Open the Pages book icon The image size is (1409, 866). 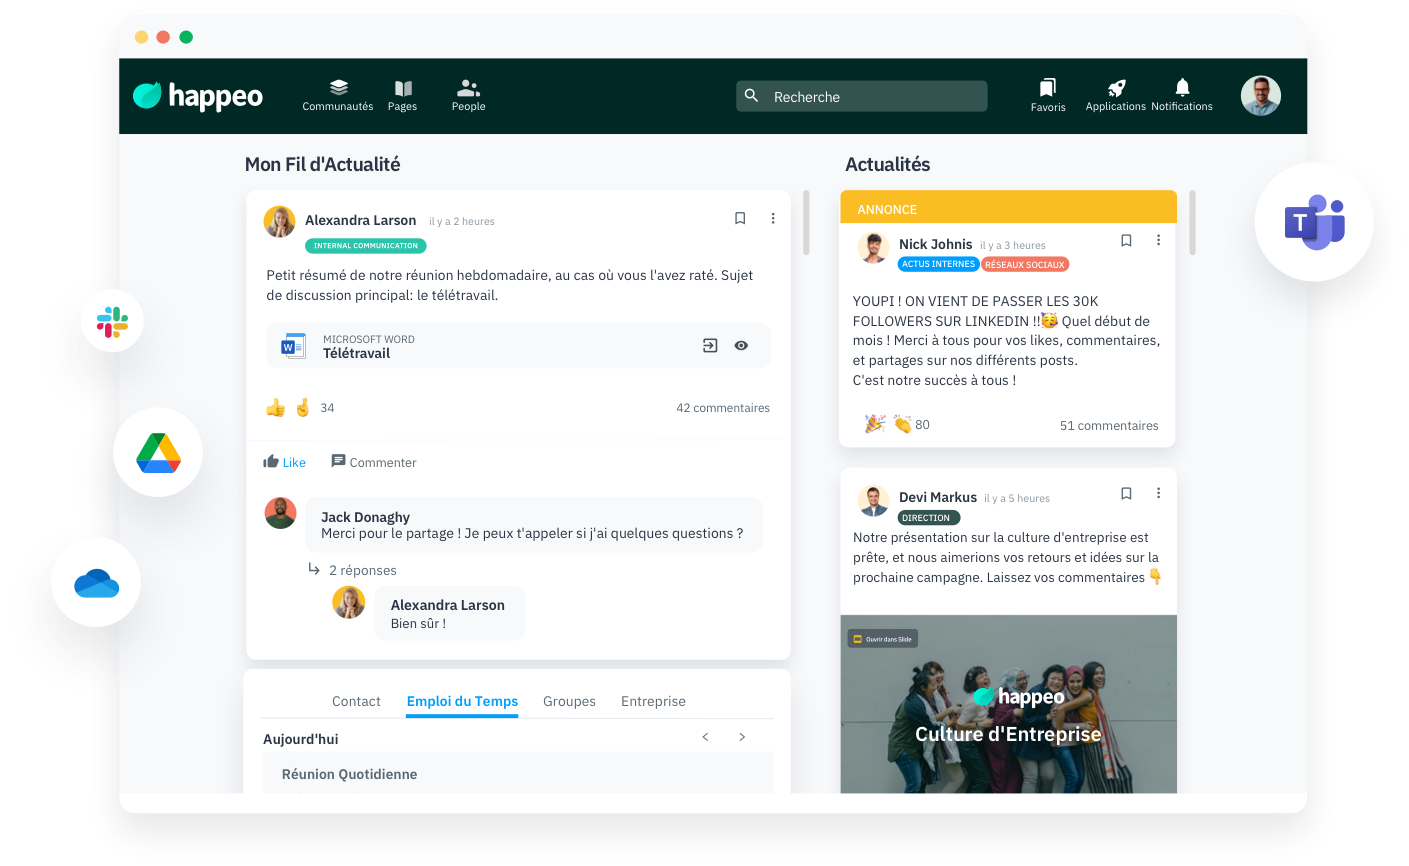tap(403, 89)
